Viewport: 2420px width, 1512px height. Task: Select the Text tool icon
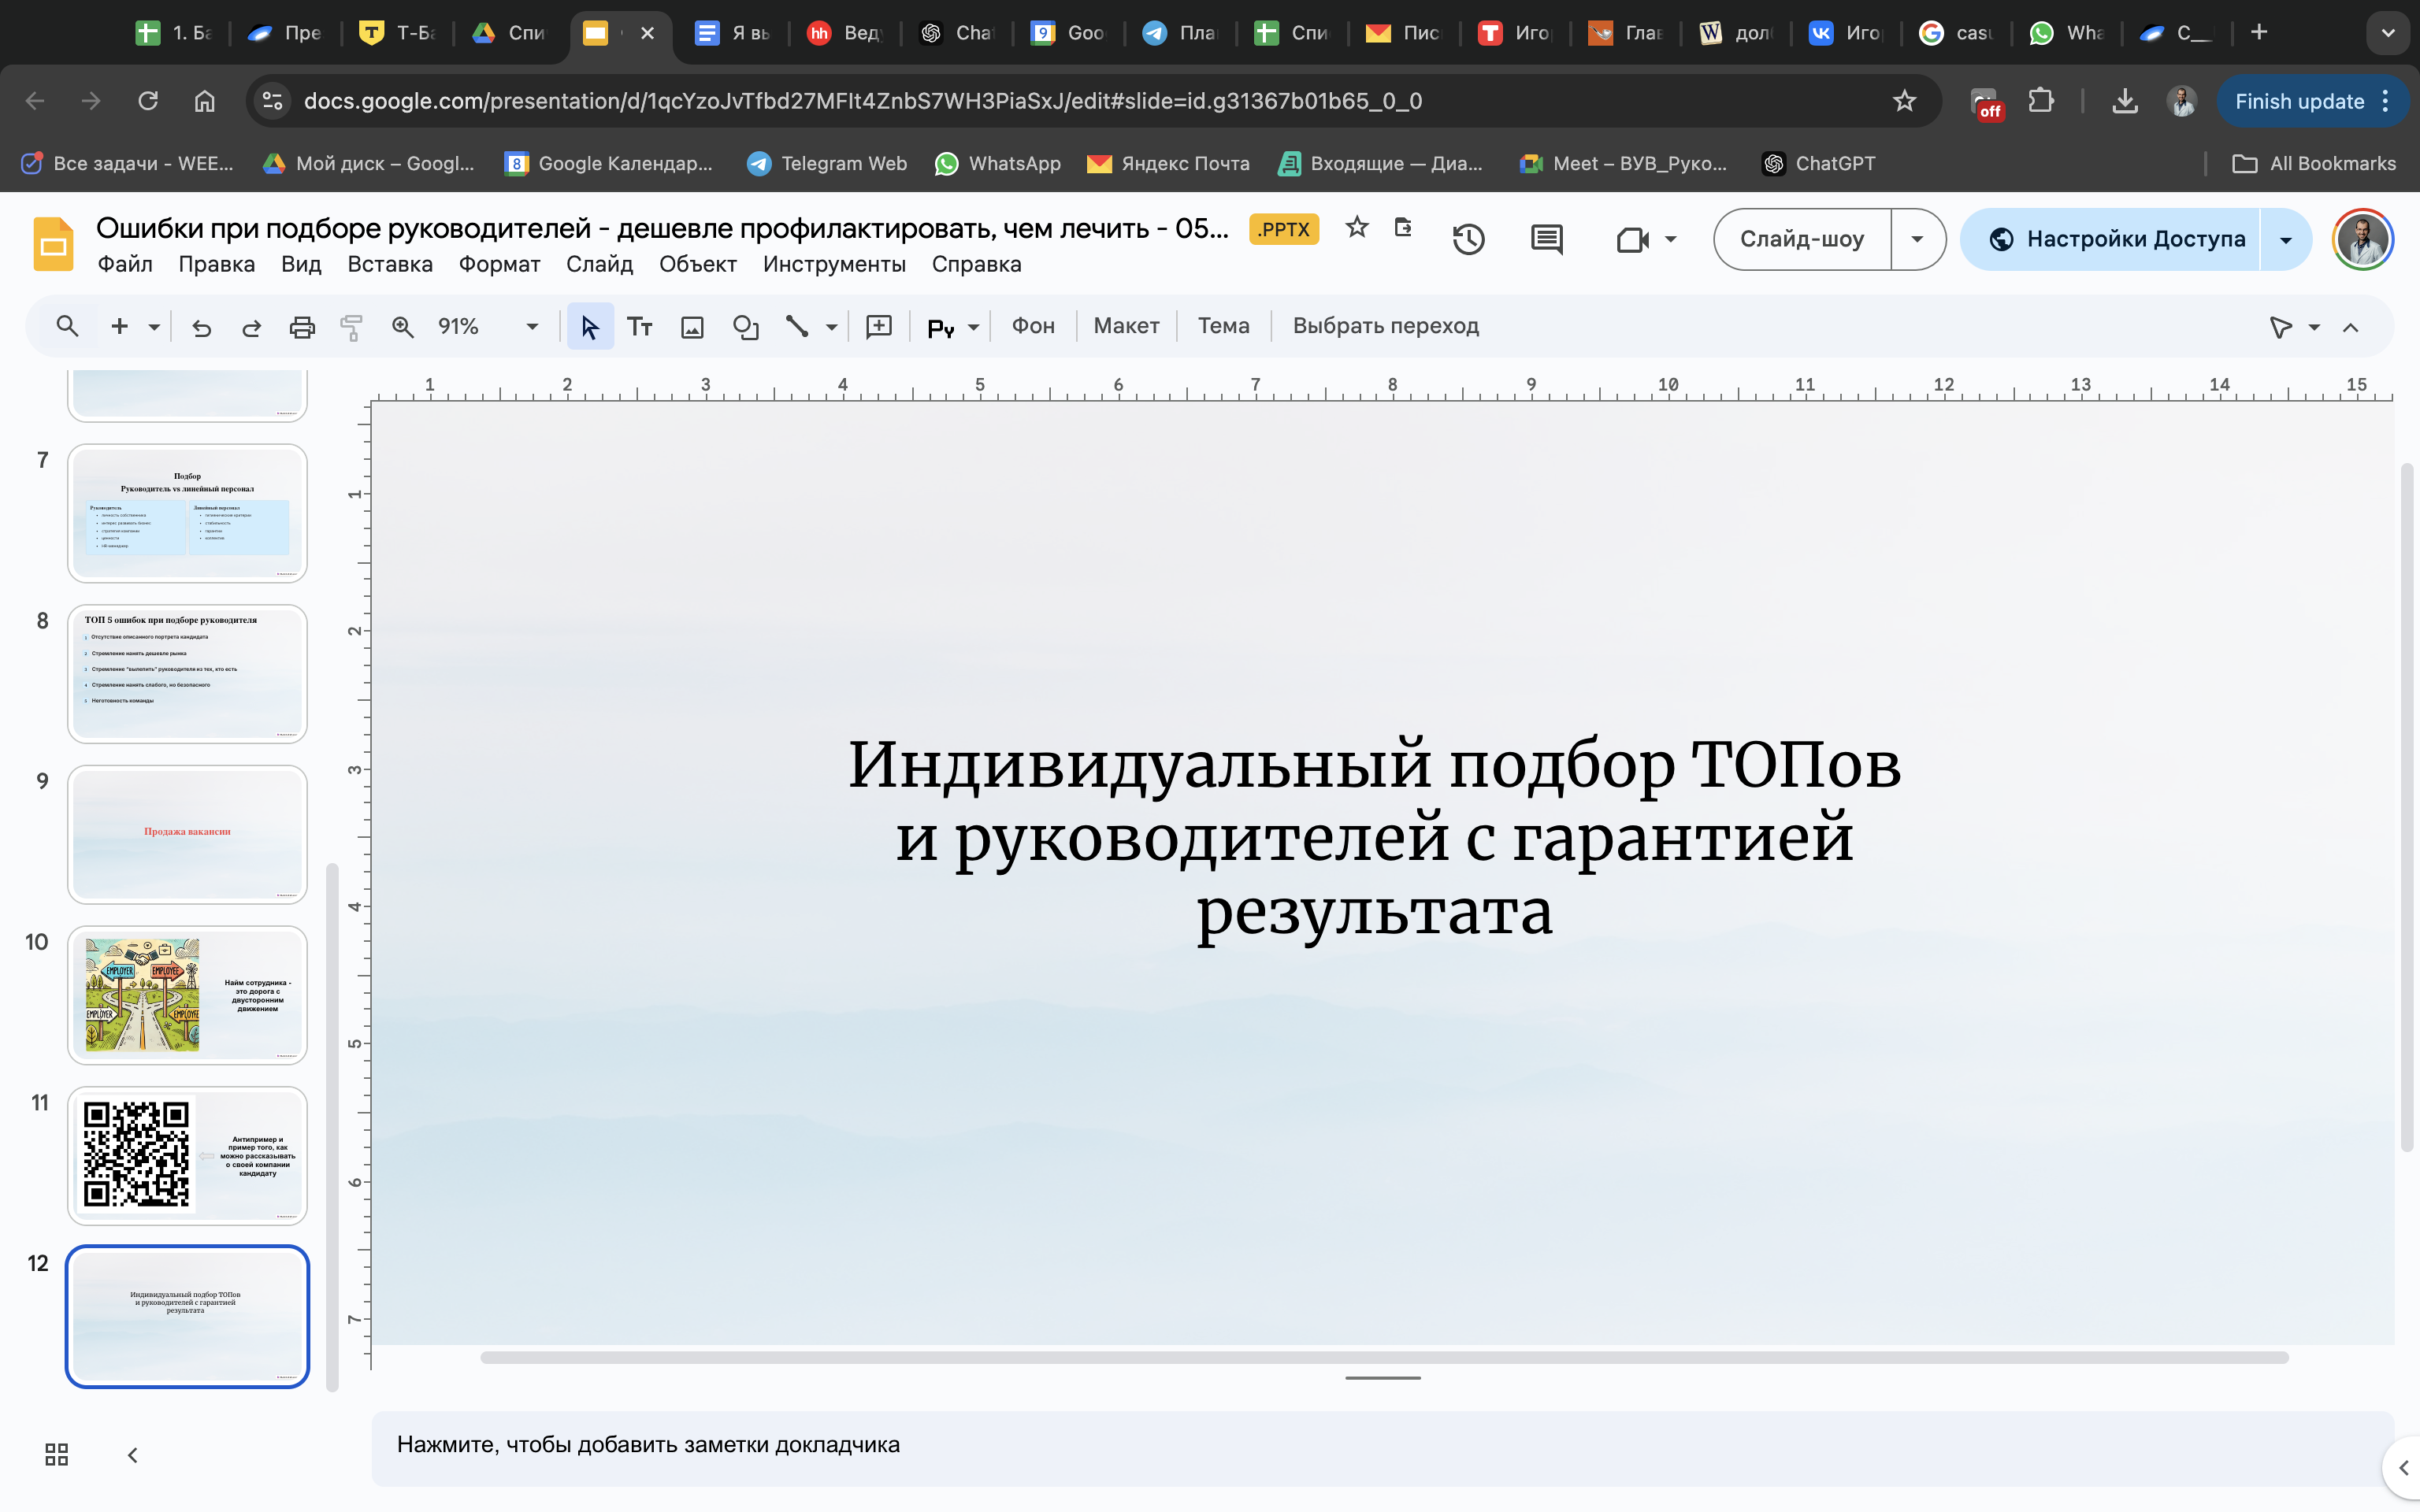coord(640,326)
